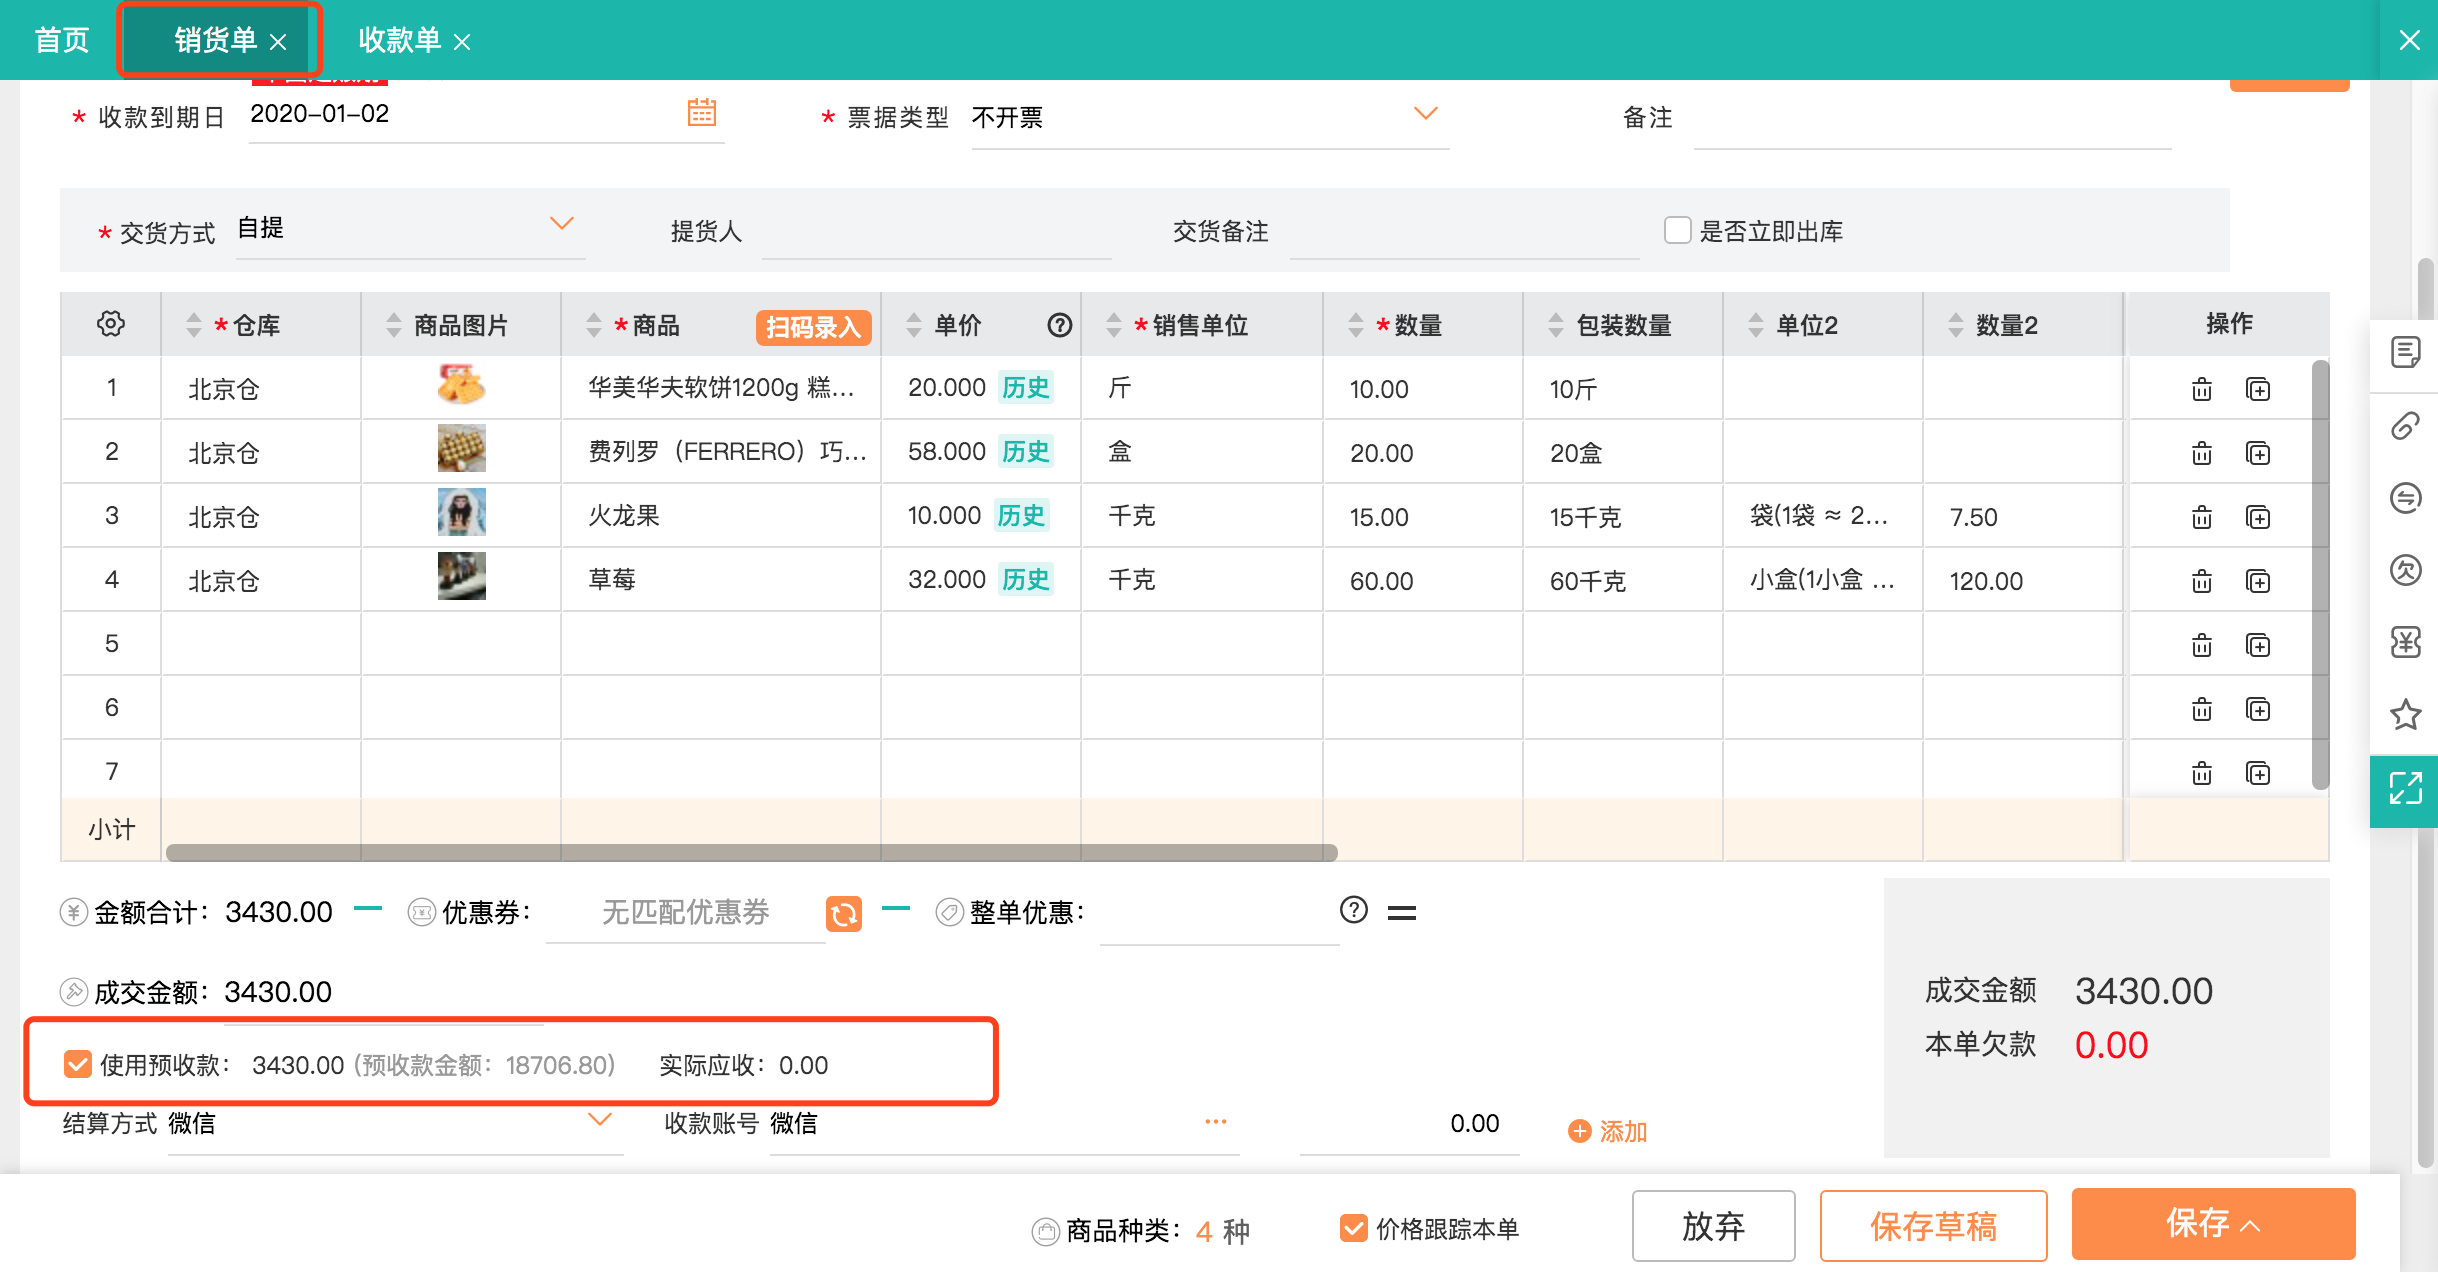Enable the 使用预收款 checkbox
The height and width of the screenshot is (1272, 2438).
pyautogui.click(x=76, y=1064)
